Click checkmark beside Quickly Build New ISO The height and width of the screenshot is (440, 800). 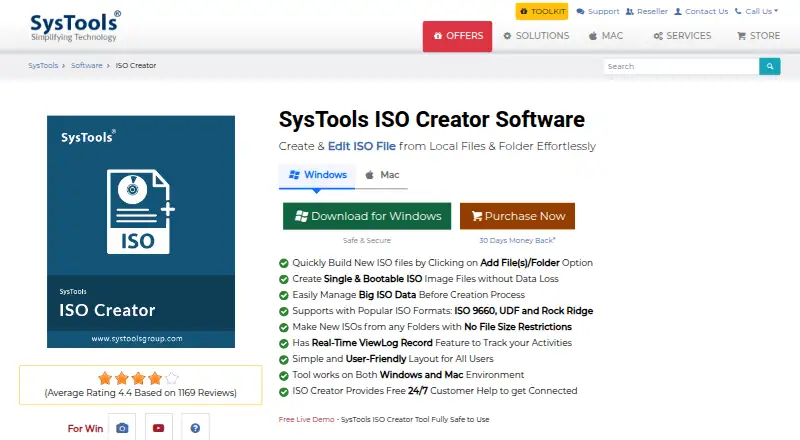[284, 263]
